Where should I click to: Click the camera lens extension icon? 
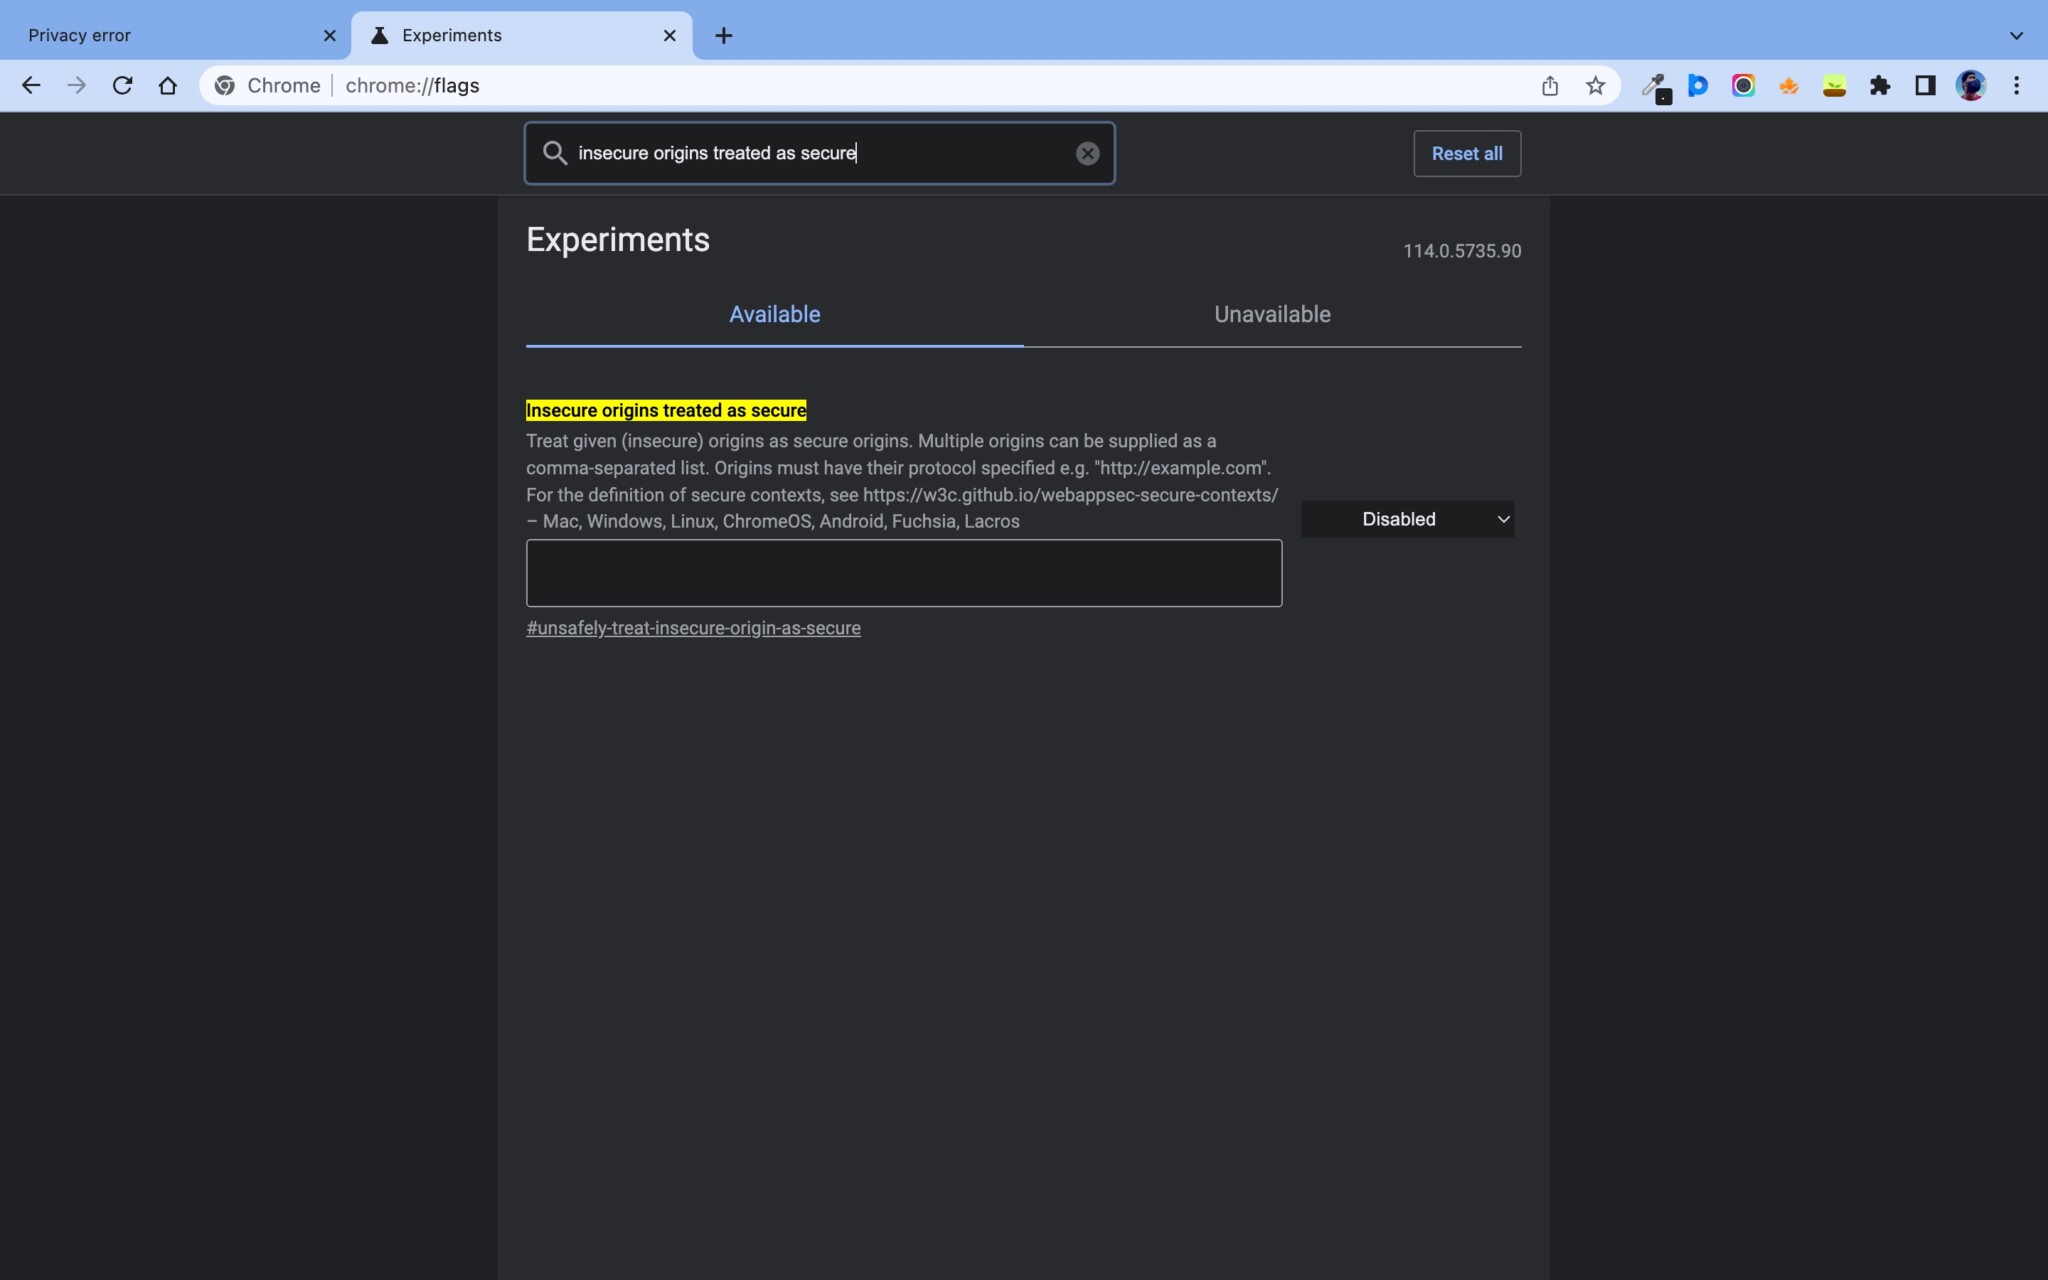pyautogui.click(x=1743, y=85)
